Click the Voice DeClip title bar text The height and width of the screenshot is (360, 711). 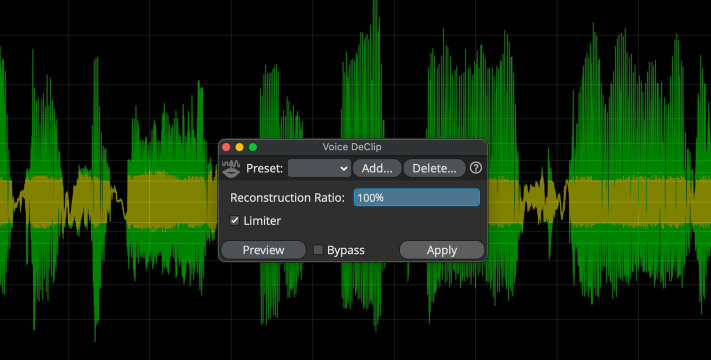tap(352, 147)
